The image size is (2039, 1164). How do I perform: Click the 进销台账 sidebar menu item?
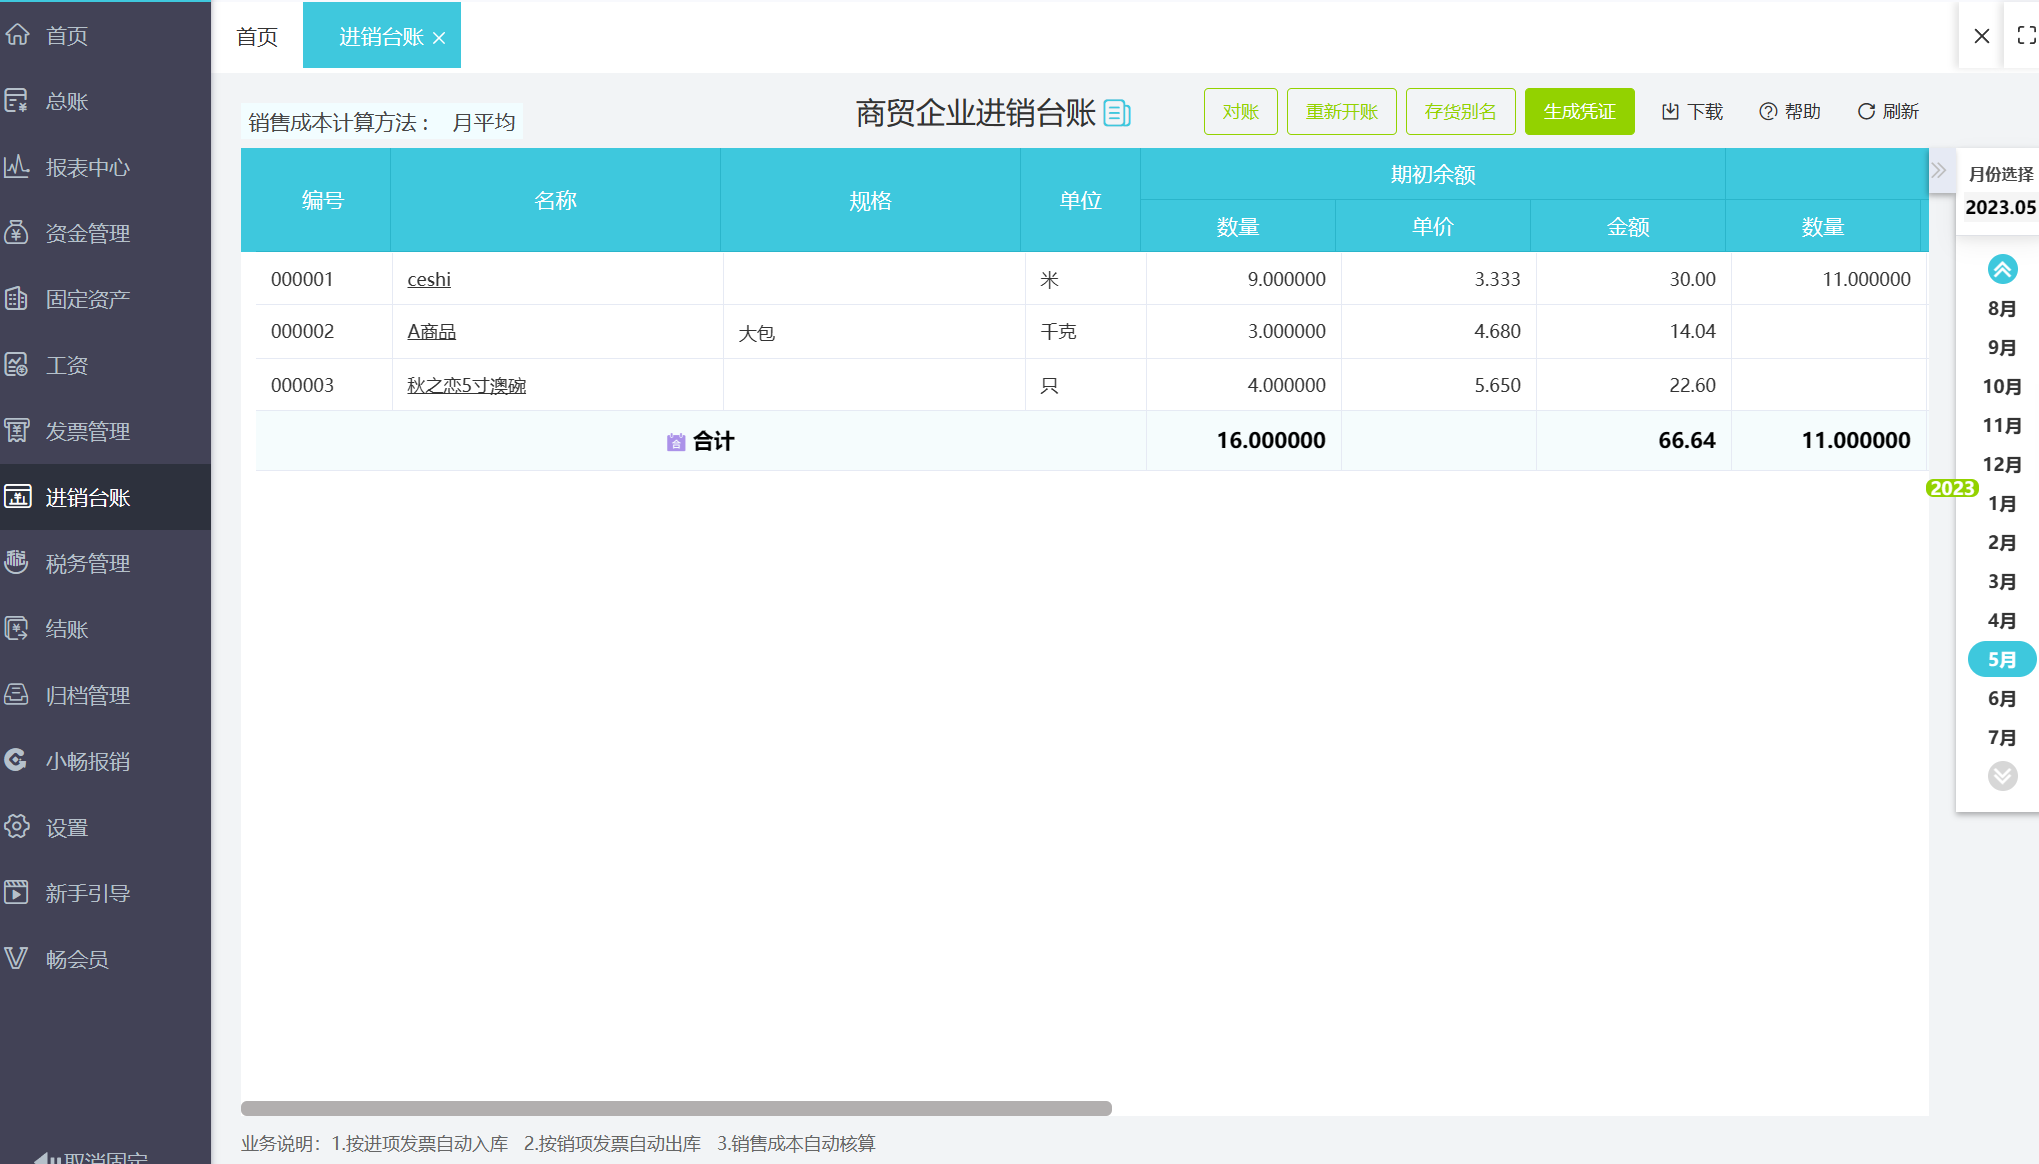coord(105,496)
